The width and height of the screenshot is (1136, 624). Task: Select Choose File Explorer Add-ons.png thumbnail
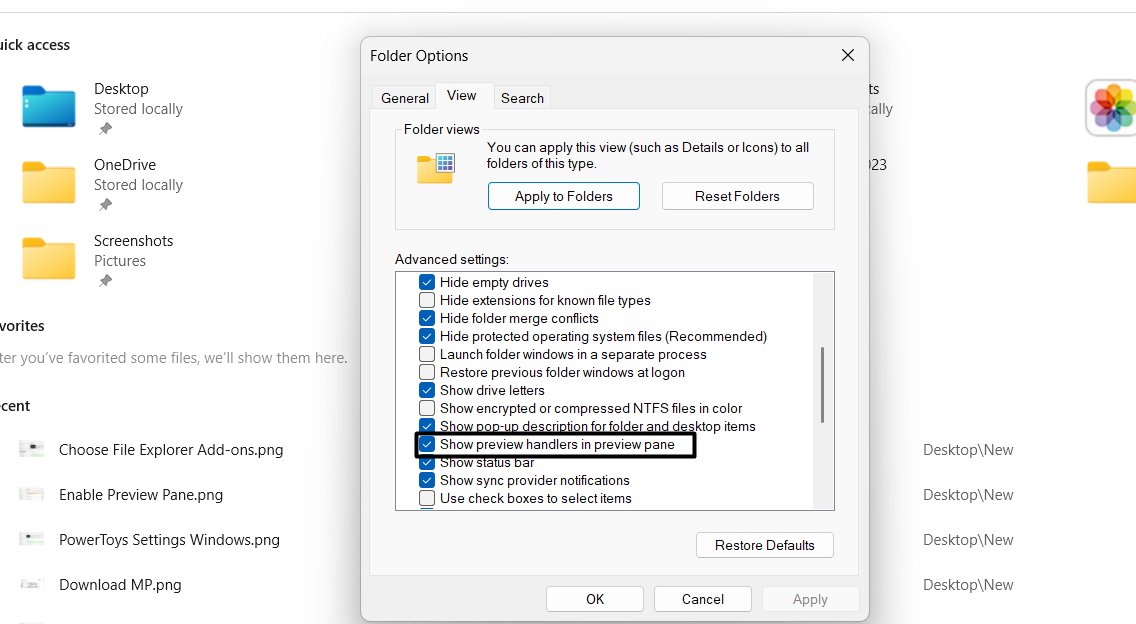click(x=31, y=450)
